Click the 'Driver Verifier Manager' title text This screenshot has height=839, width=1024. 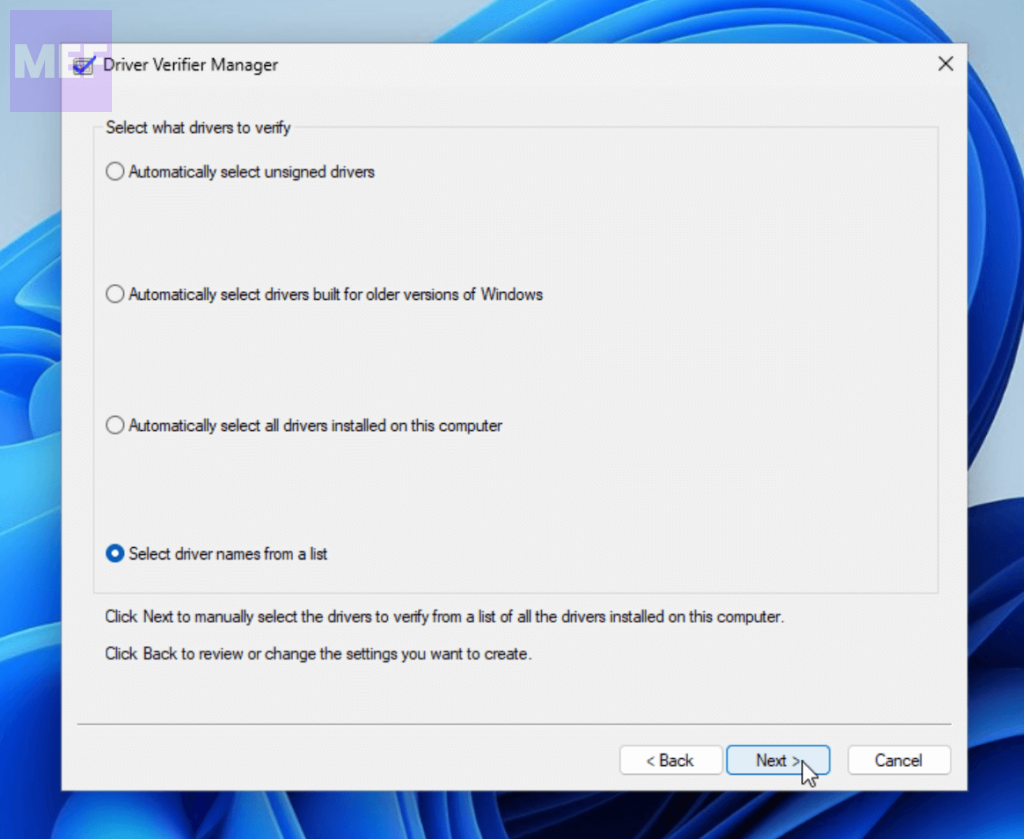tap(190, 66)
